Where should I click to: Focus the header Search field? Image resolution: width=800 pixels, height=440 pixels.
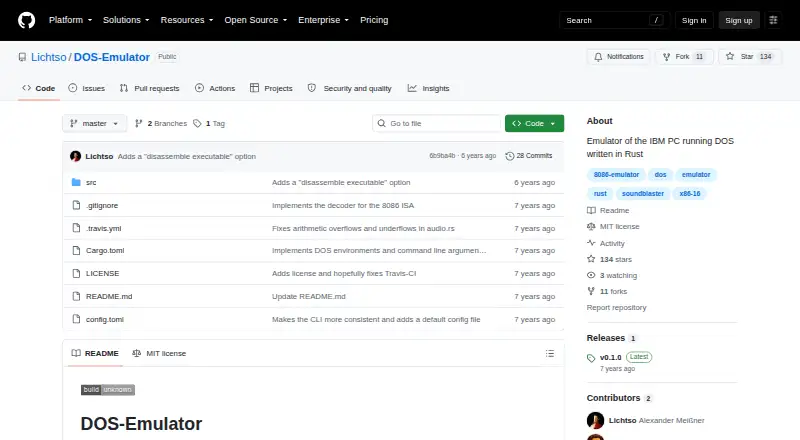614,20
